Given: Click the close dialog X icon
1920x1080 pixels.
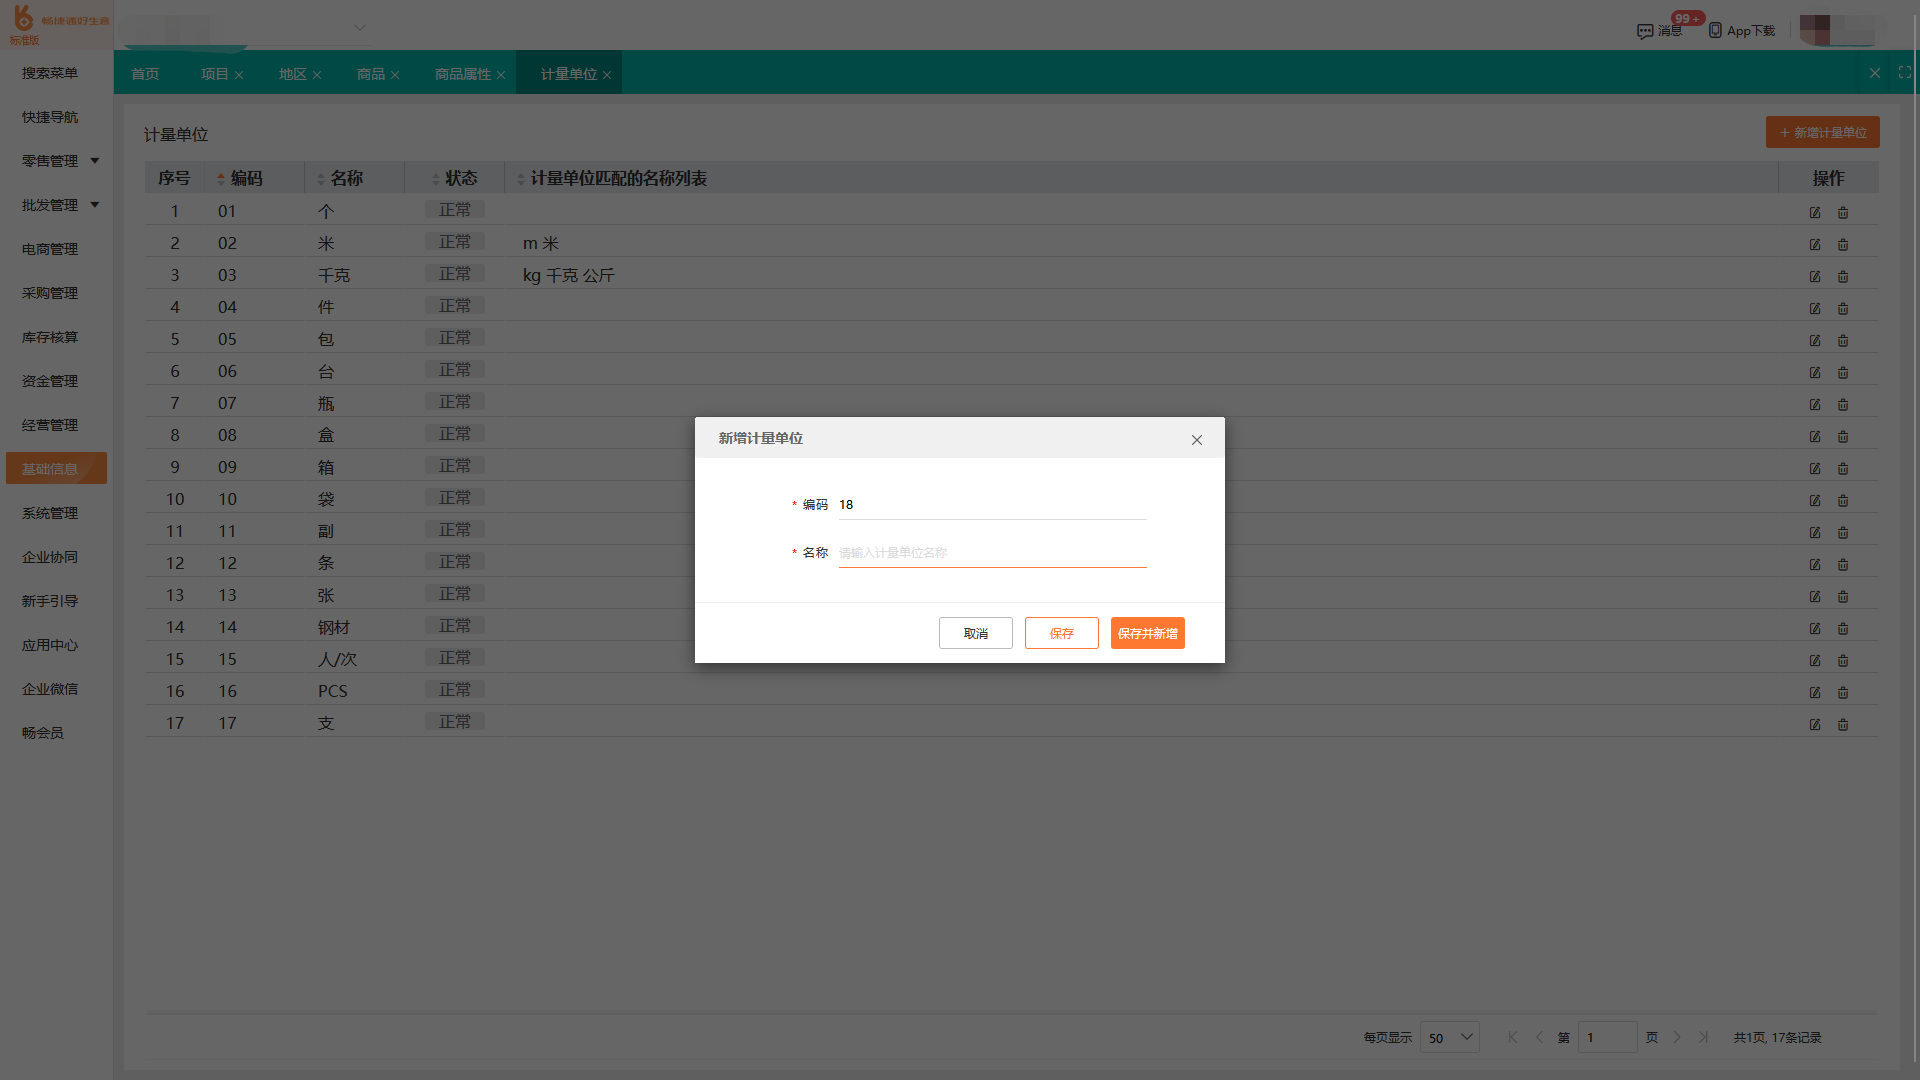Looking at the screenshot, I should [x=1197, y=439].
